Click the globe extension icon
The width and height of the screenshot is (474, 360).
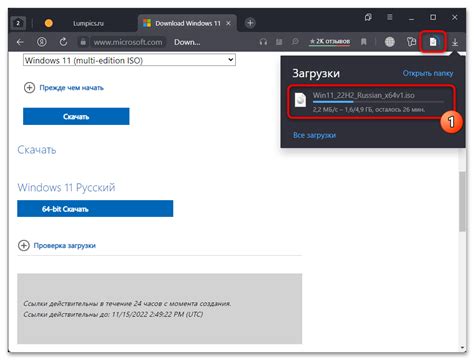pyautogui.click(x=389, y=42)
